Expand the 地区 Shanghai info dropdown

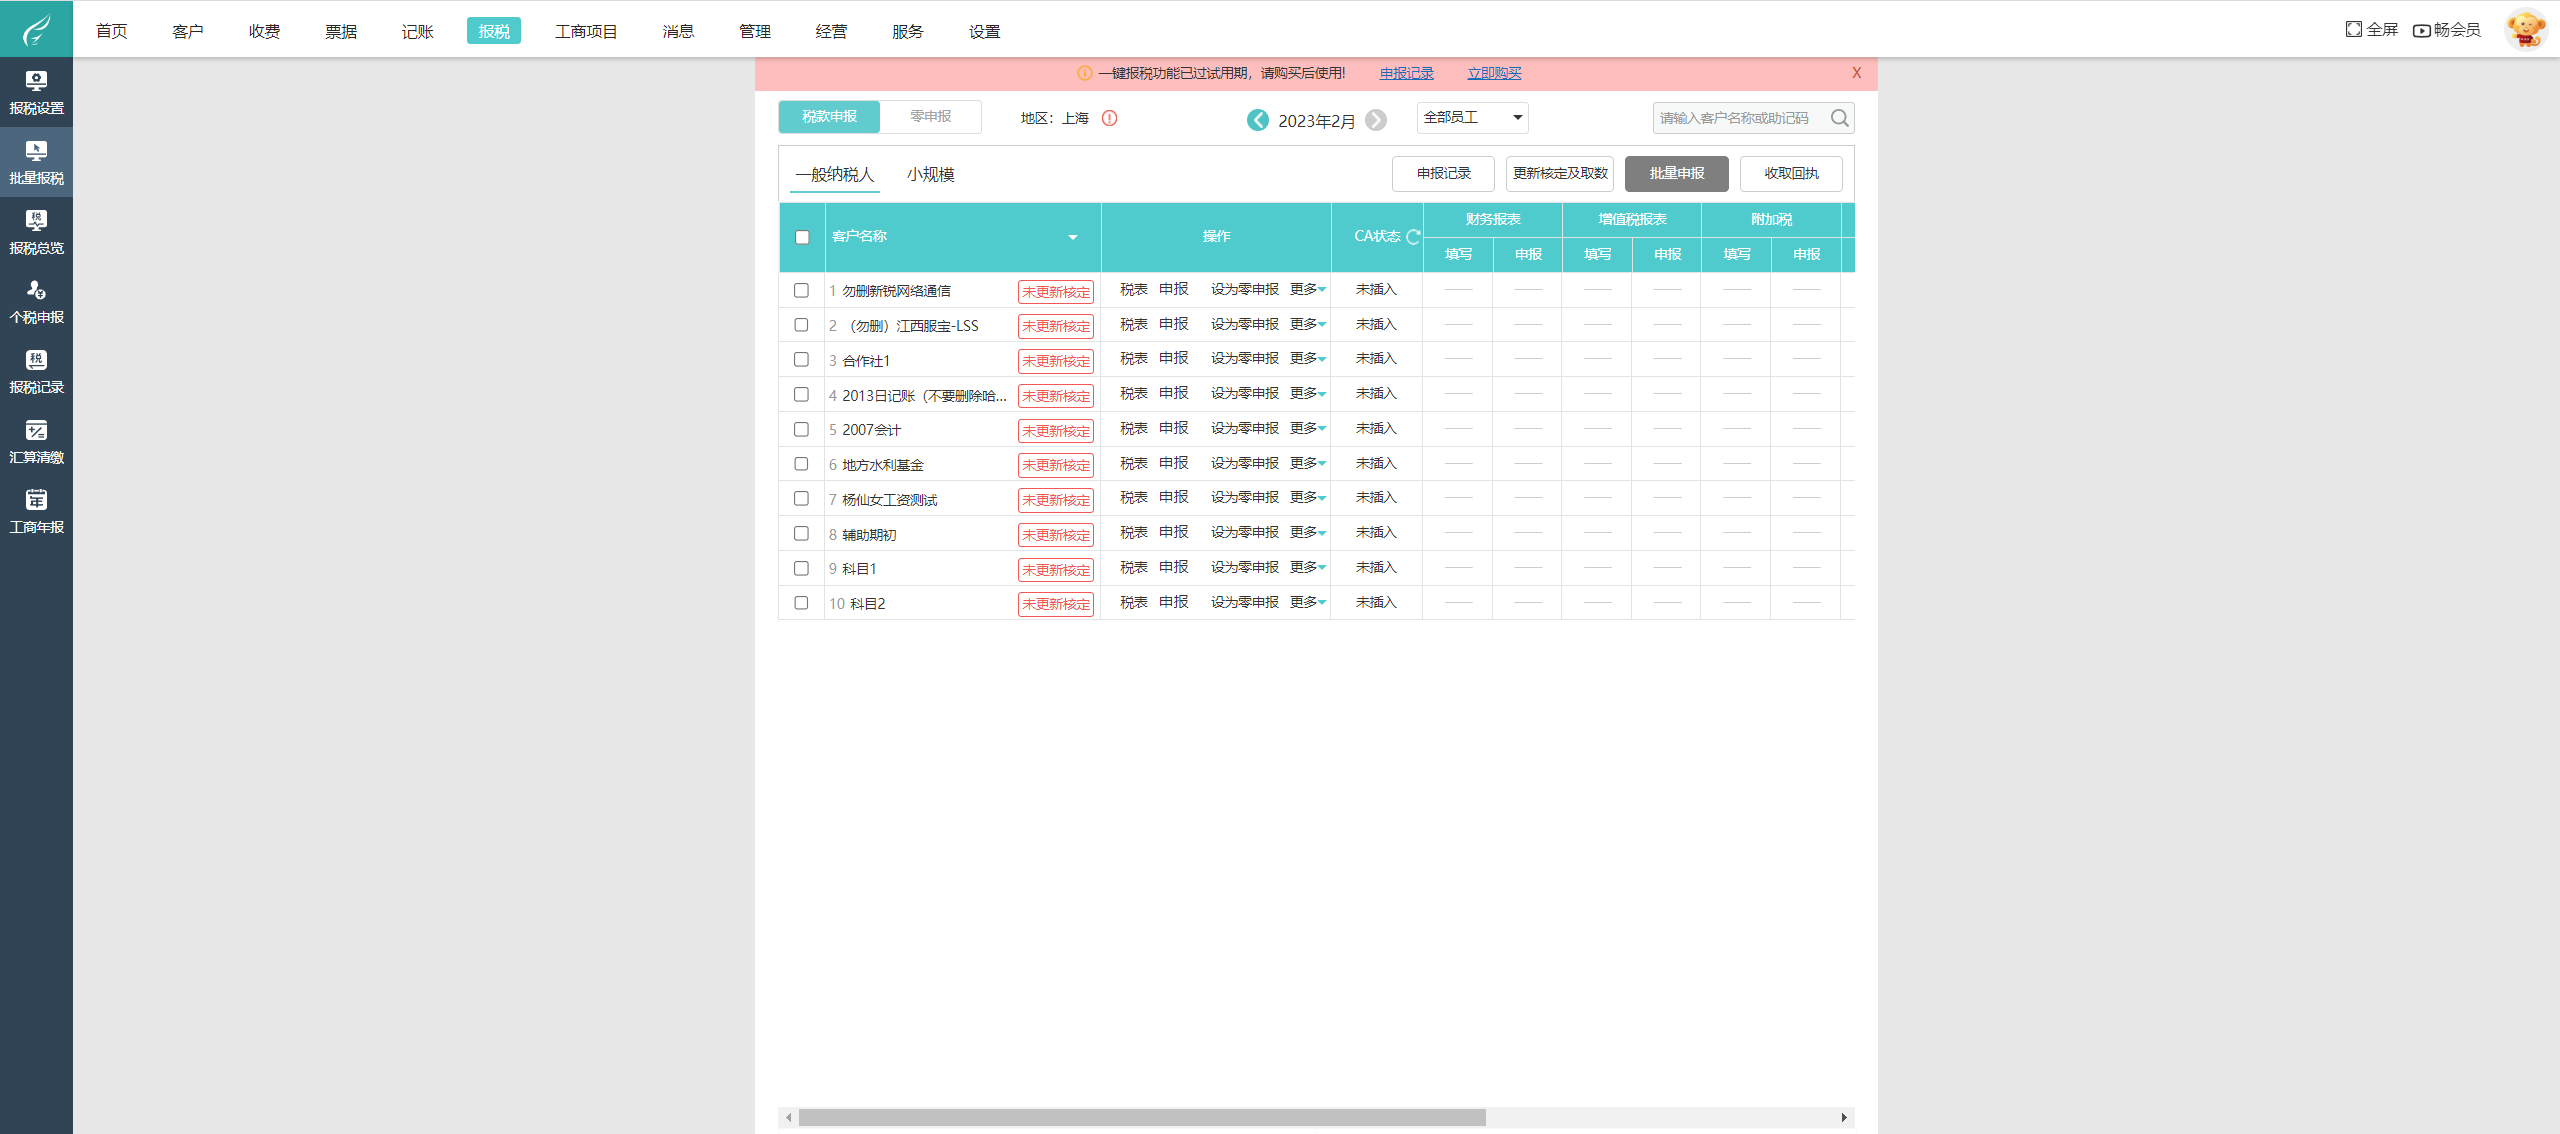coord(1112,117)
